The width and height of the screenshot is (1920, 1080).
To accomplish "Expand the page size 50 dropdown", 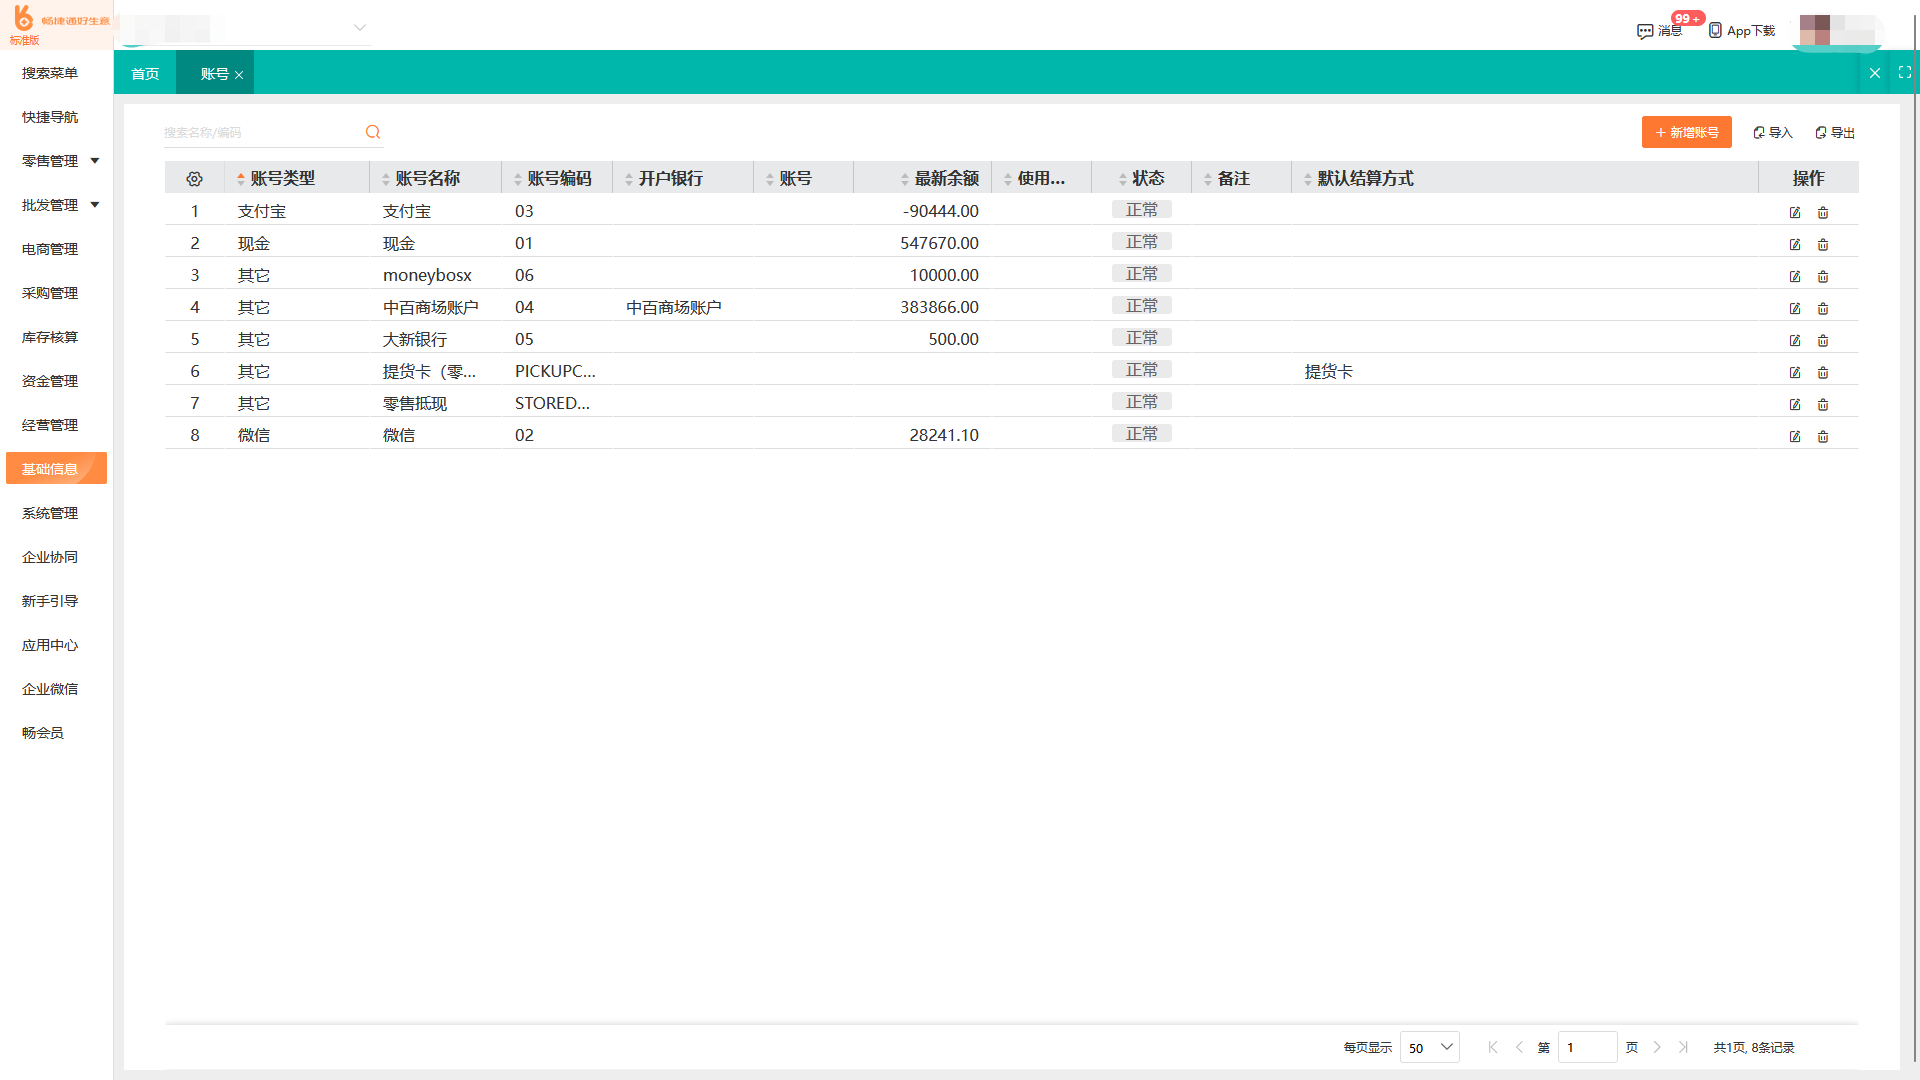I will tap(1428, 1046).
